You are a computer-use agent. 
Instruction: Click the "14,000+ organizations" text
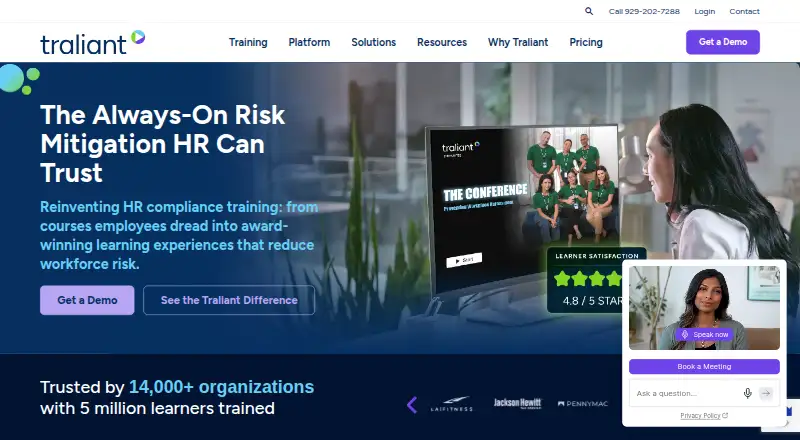click(x=221, y=387)
